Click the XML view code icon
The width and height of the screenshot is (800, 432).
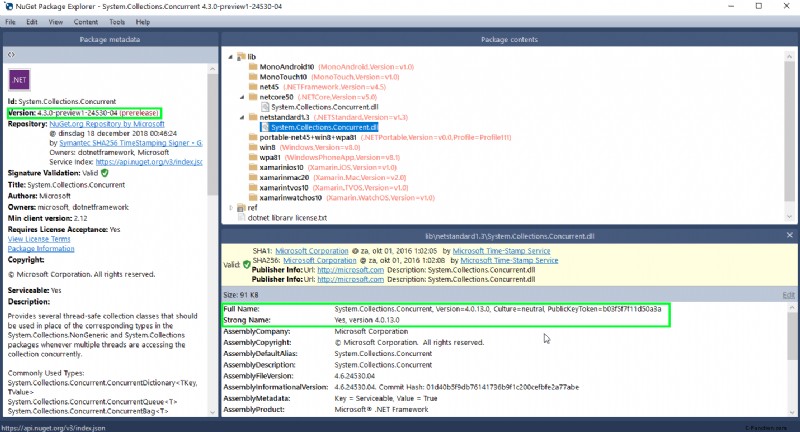(11, 54)
